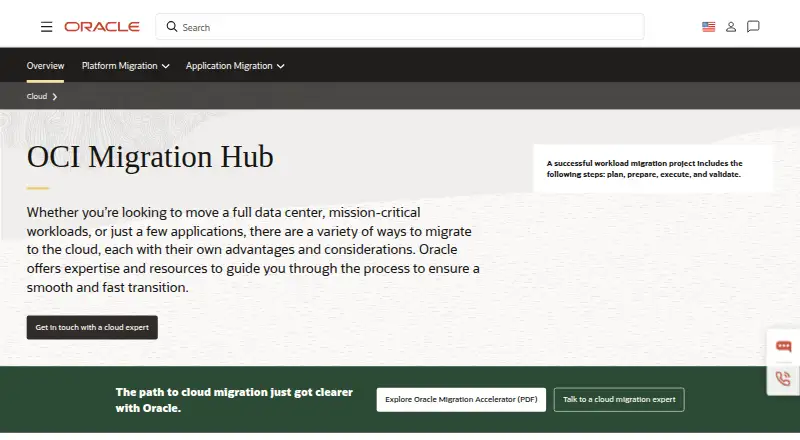Open Explore Oracle Migration Accelerator (PDF)
The image size is (800, 440).
461,400
